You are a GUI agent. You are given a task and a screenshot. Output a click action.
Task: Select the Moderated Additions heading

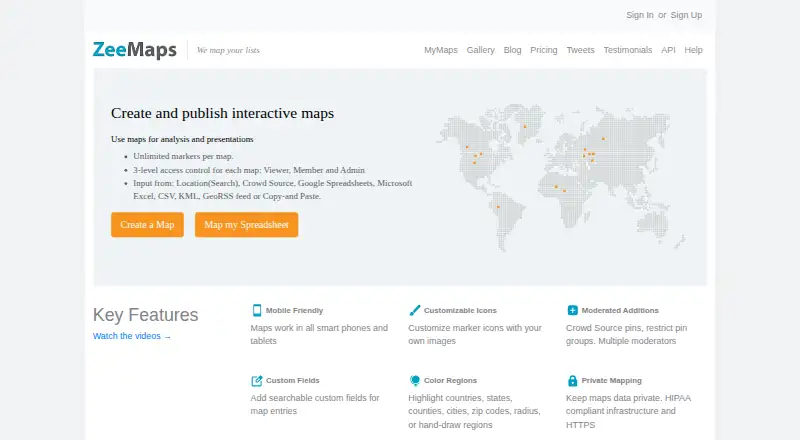(x=620, y=310)
